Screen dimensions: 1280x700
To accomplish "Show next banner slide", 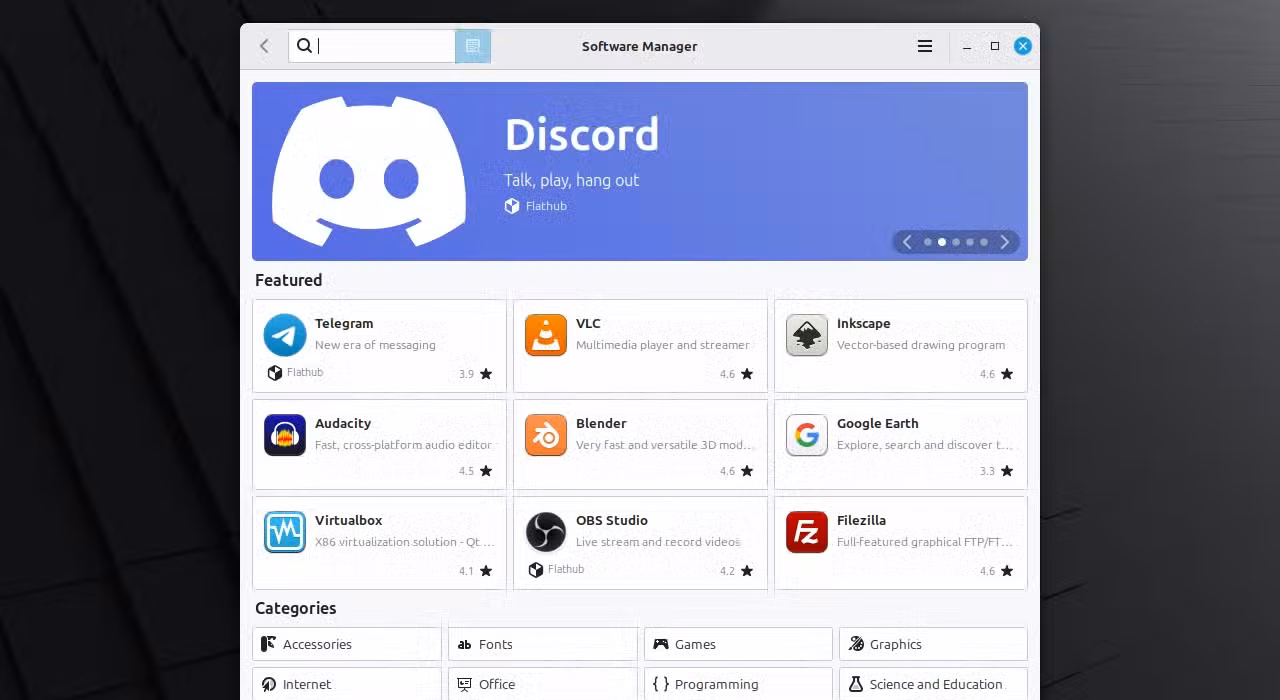I will click(1005, 242).
